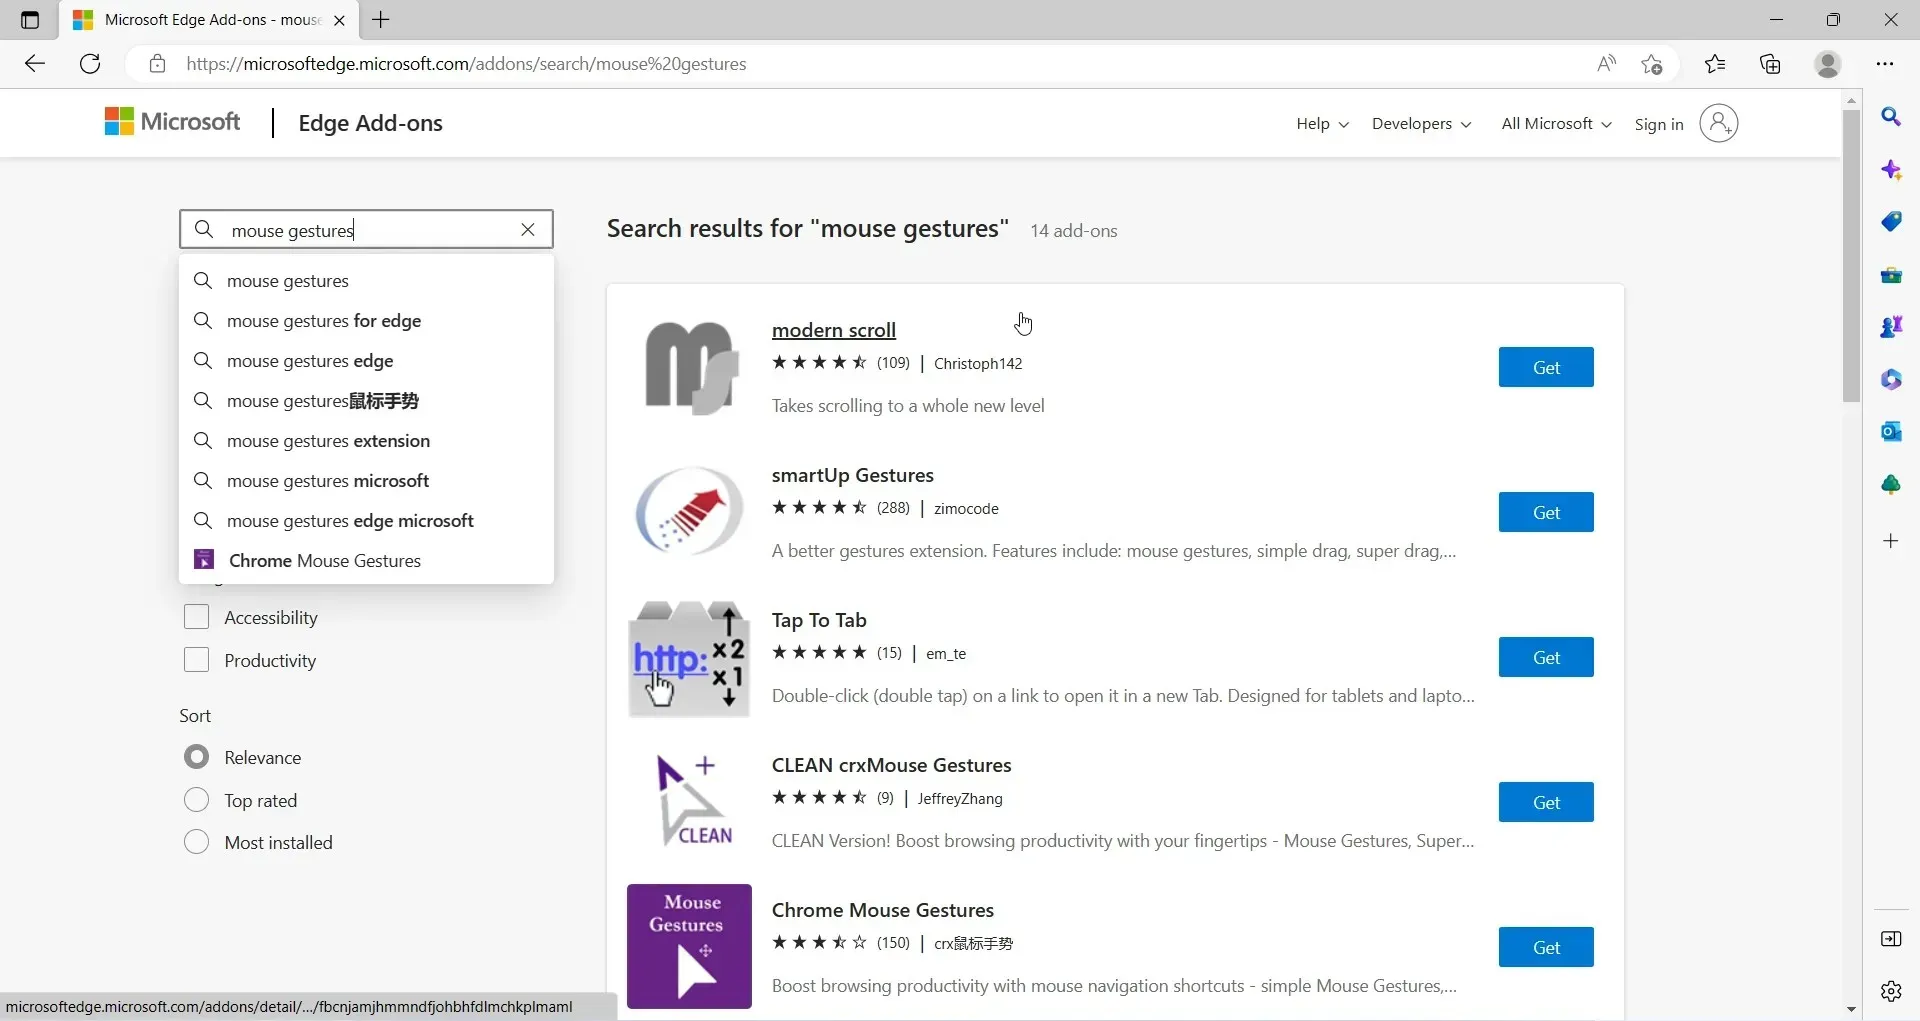The width and height of the screenshot is (1920, 1021).
Task: Choose suggestion 'mouse gestures edge'
Action: coord(366,361)
